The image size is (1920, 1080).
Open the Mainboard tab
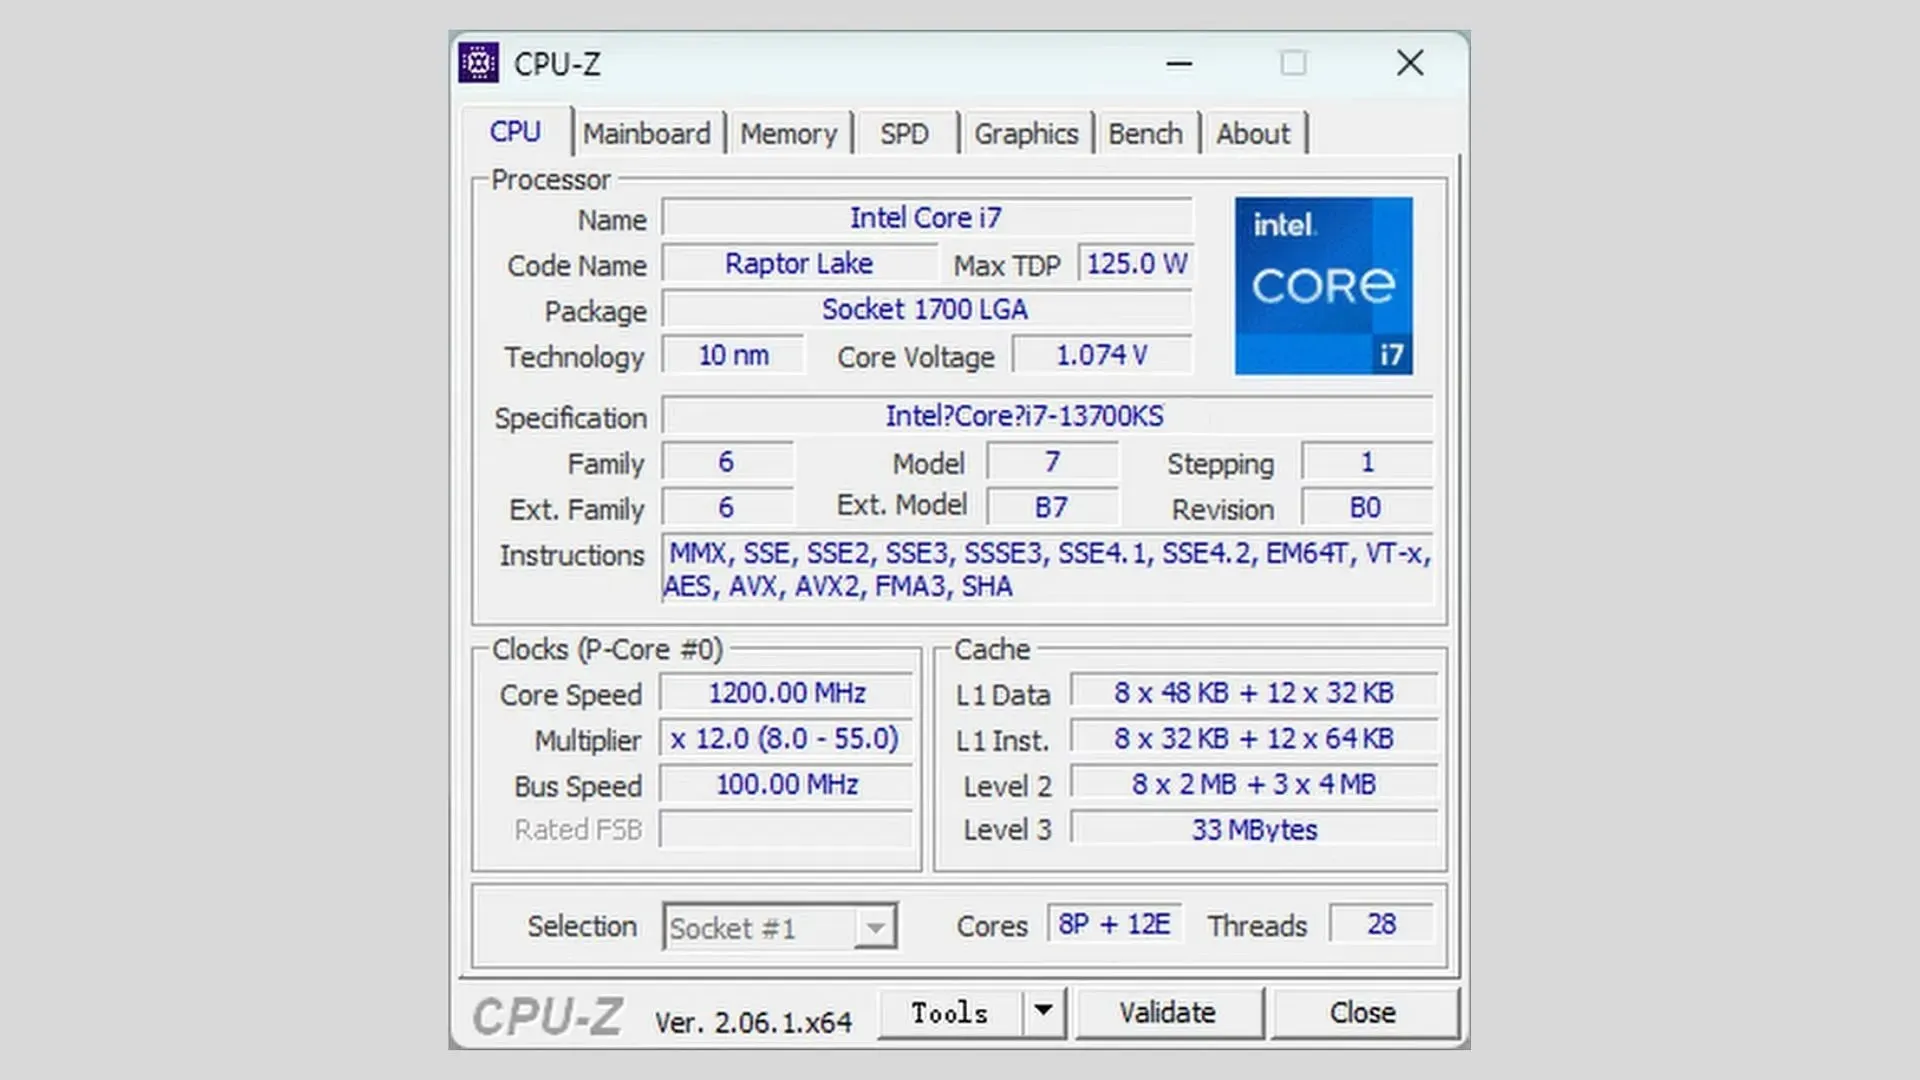645,132
